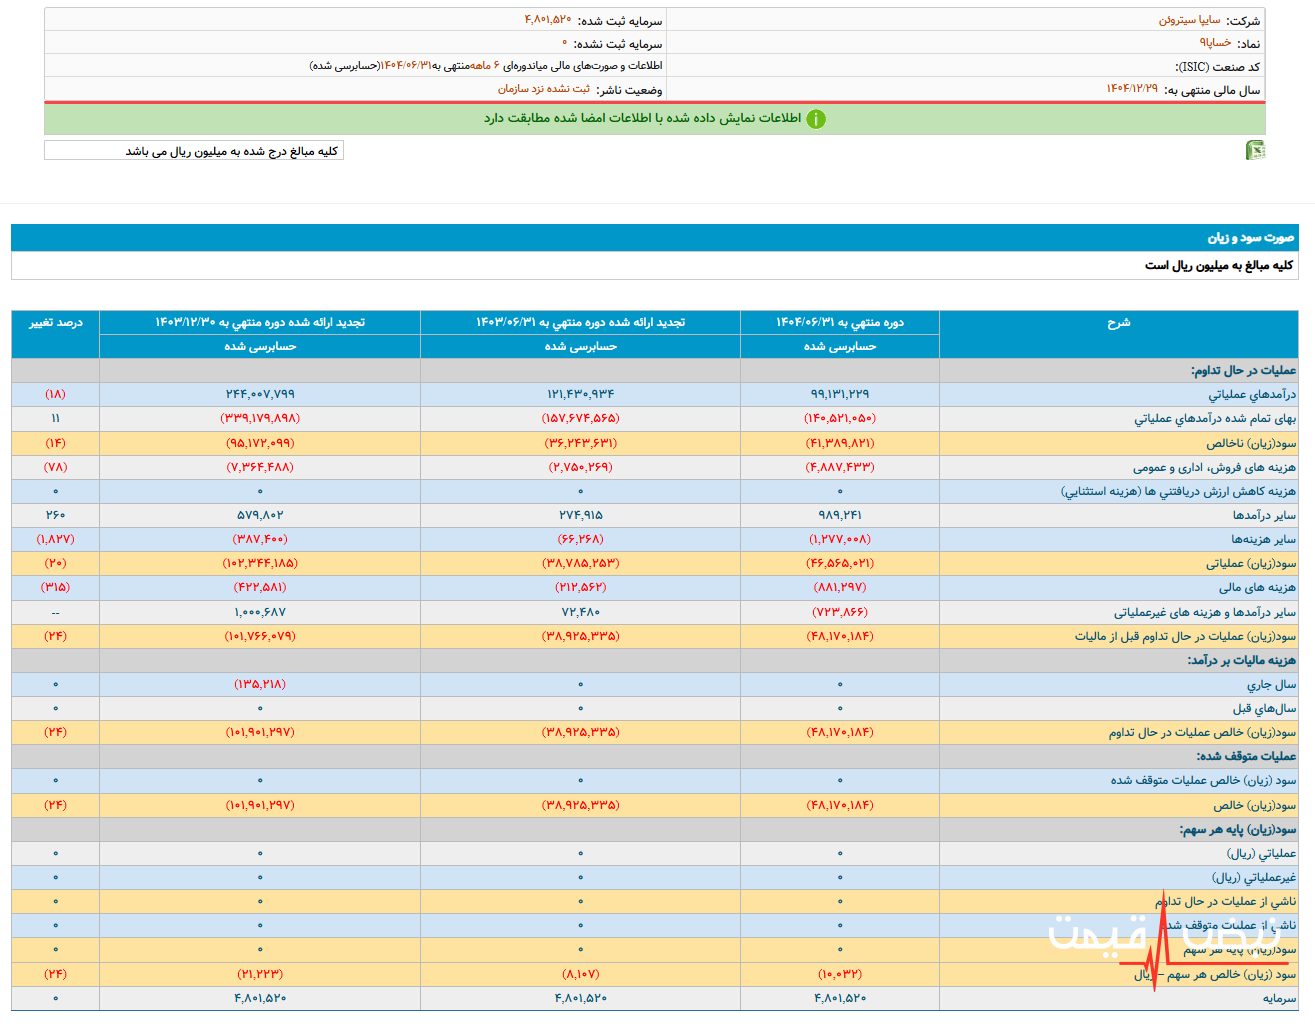1315x1034 pixels.
Task: Click the بهای تمام شده درآمدهای عملیاتی label
Action: coord(1214,419)
